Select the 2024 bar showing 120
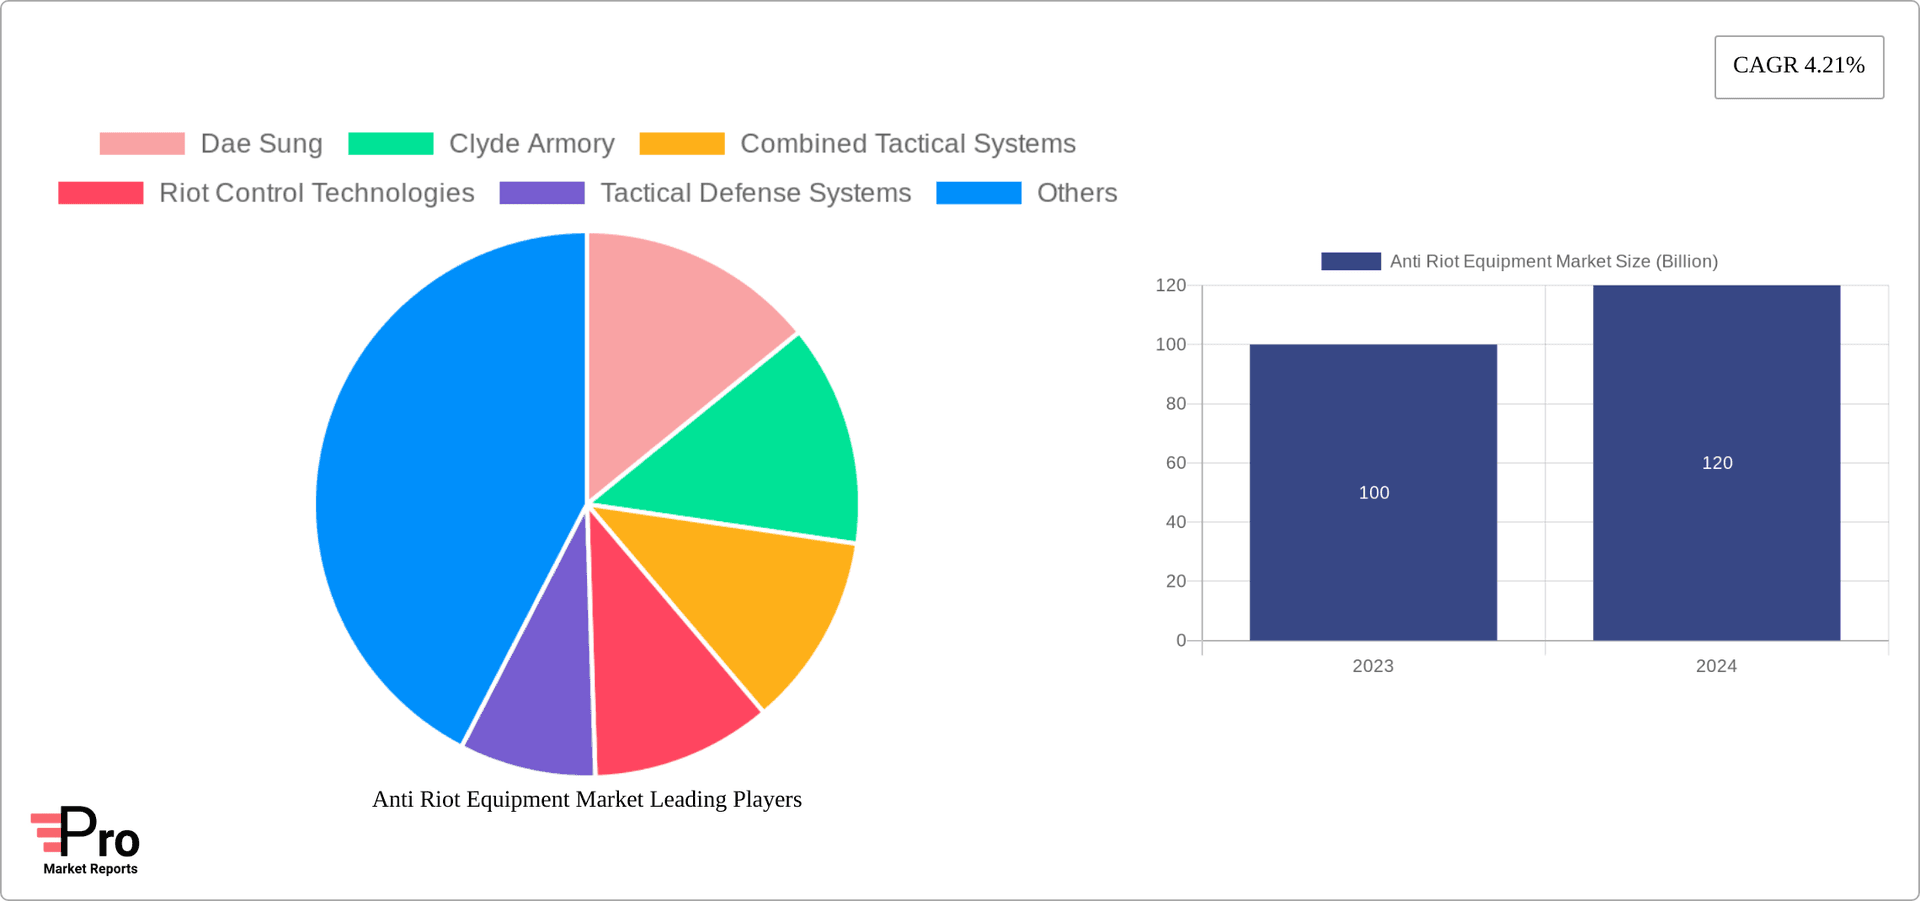Image resolution: width=1920 pixels, height=901 pixels. pyautogui.click(x=1716, y=460)
